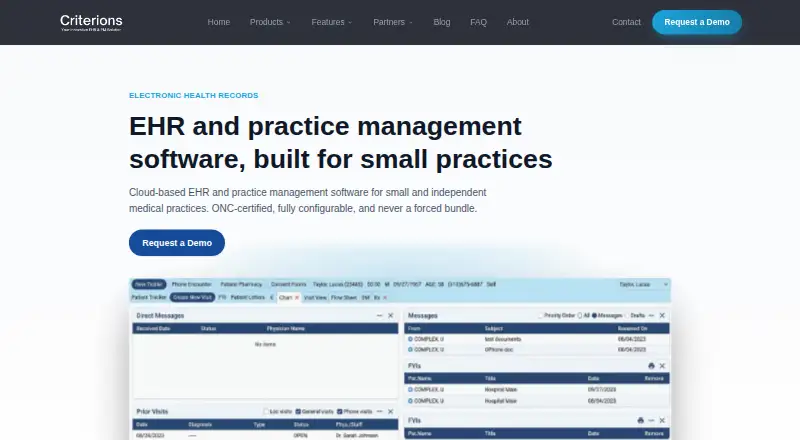The height and width of the screenshot is (440, 800).
Task: Click the sender icon on the iPhone doc message
Action: 410,350
